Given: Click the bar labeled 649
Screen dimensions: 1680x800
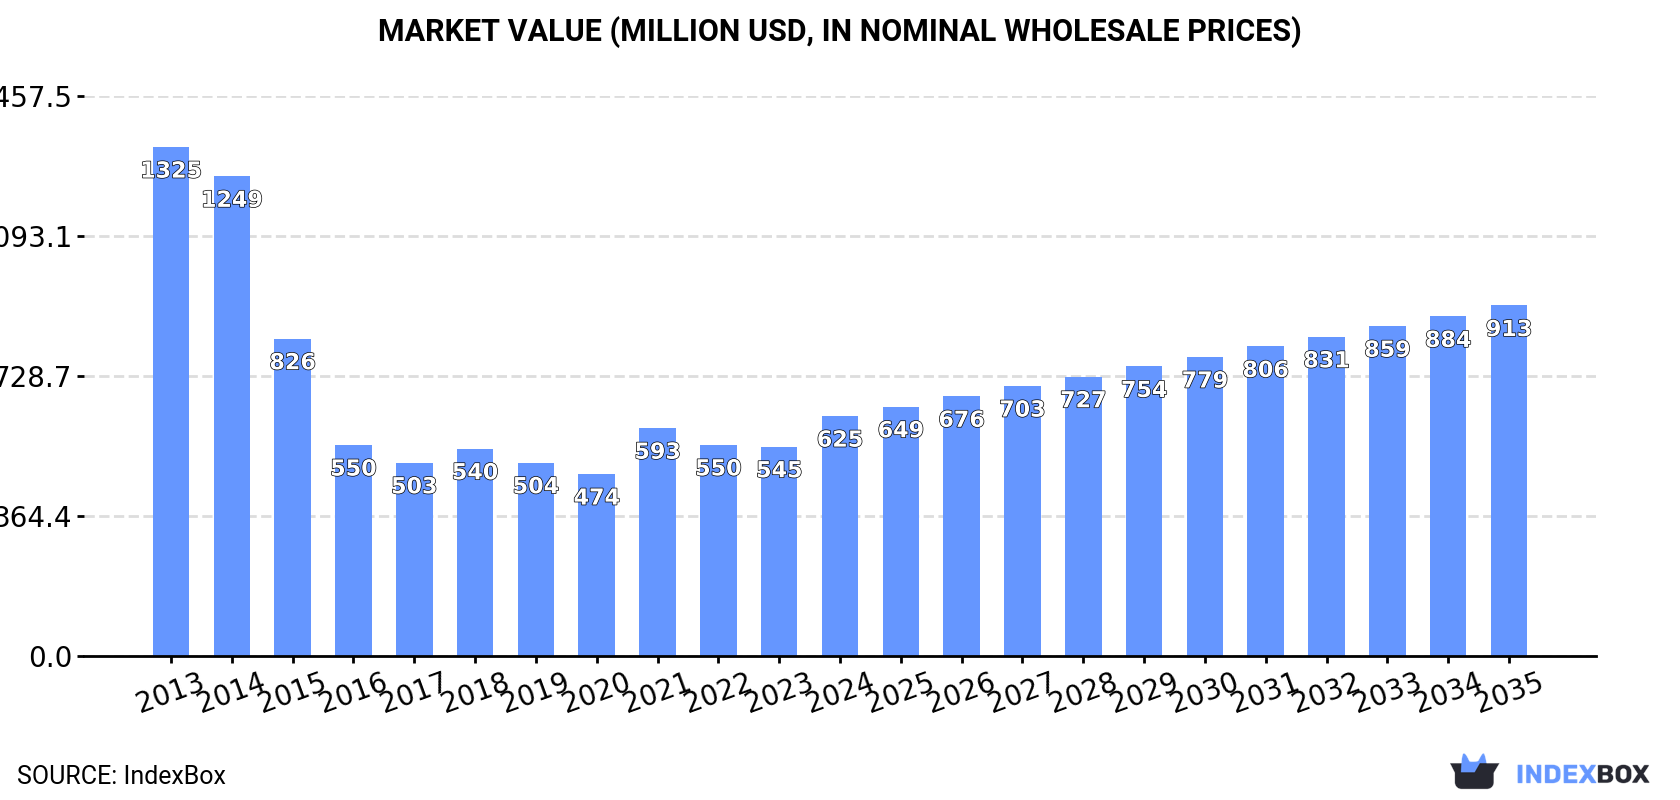Looking at the screenshot, I should pyautogui.click(x=901, y=532).
